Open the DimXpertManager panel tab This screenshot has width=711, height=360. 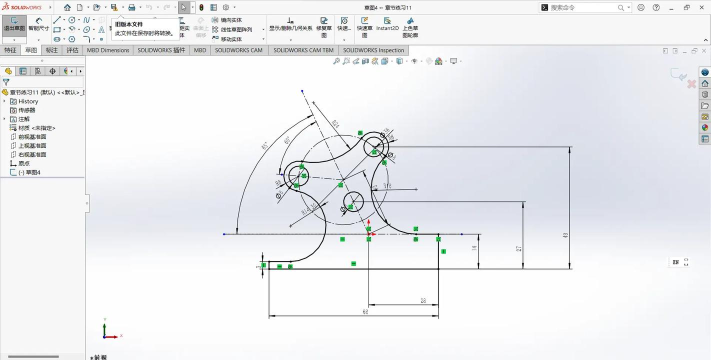(53, 71)
